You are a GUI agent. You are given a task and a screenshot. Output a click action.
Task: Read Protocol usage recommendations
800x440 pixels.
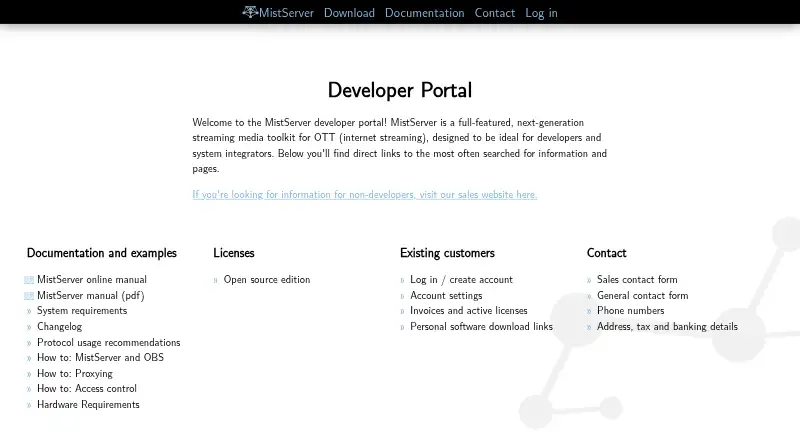tap(109, 343)
